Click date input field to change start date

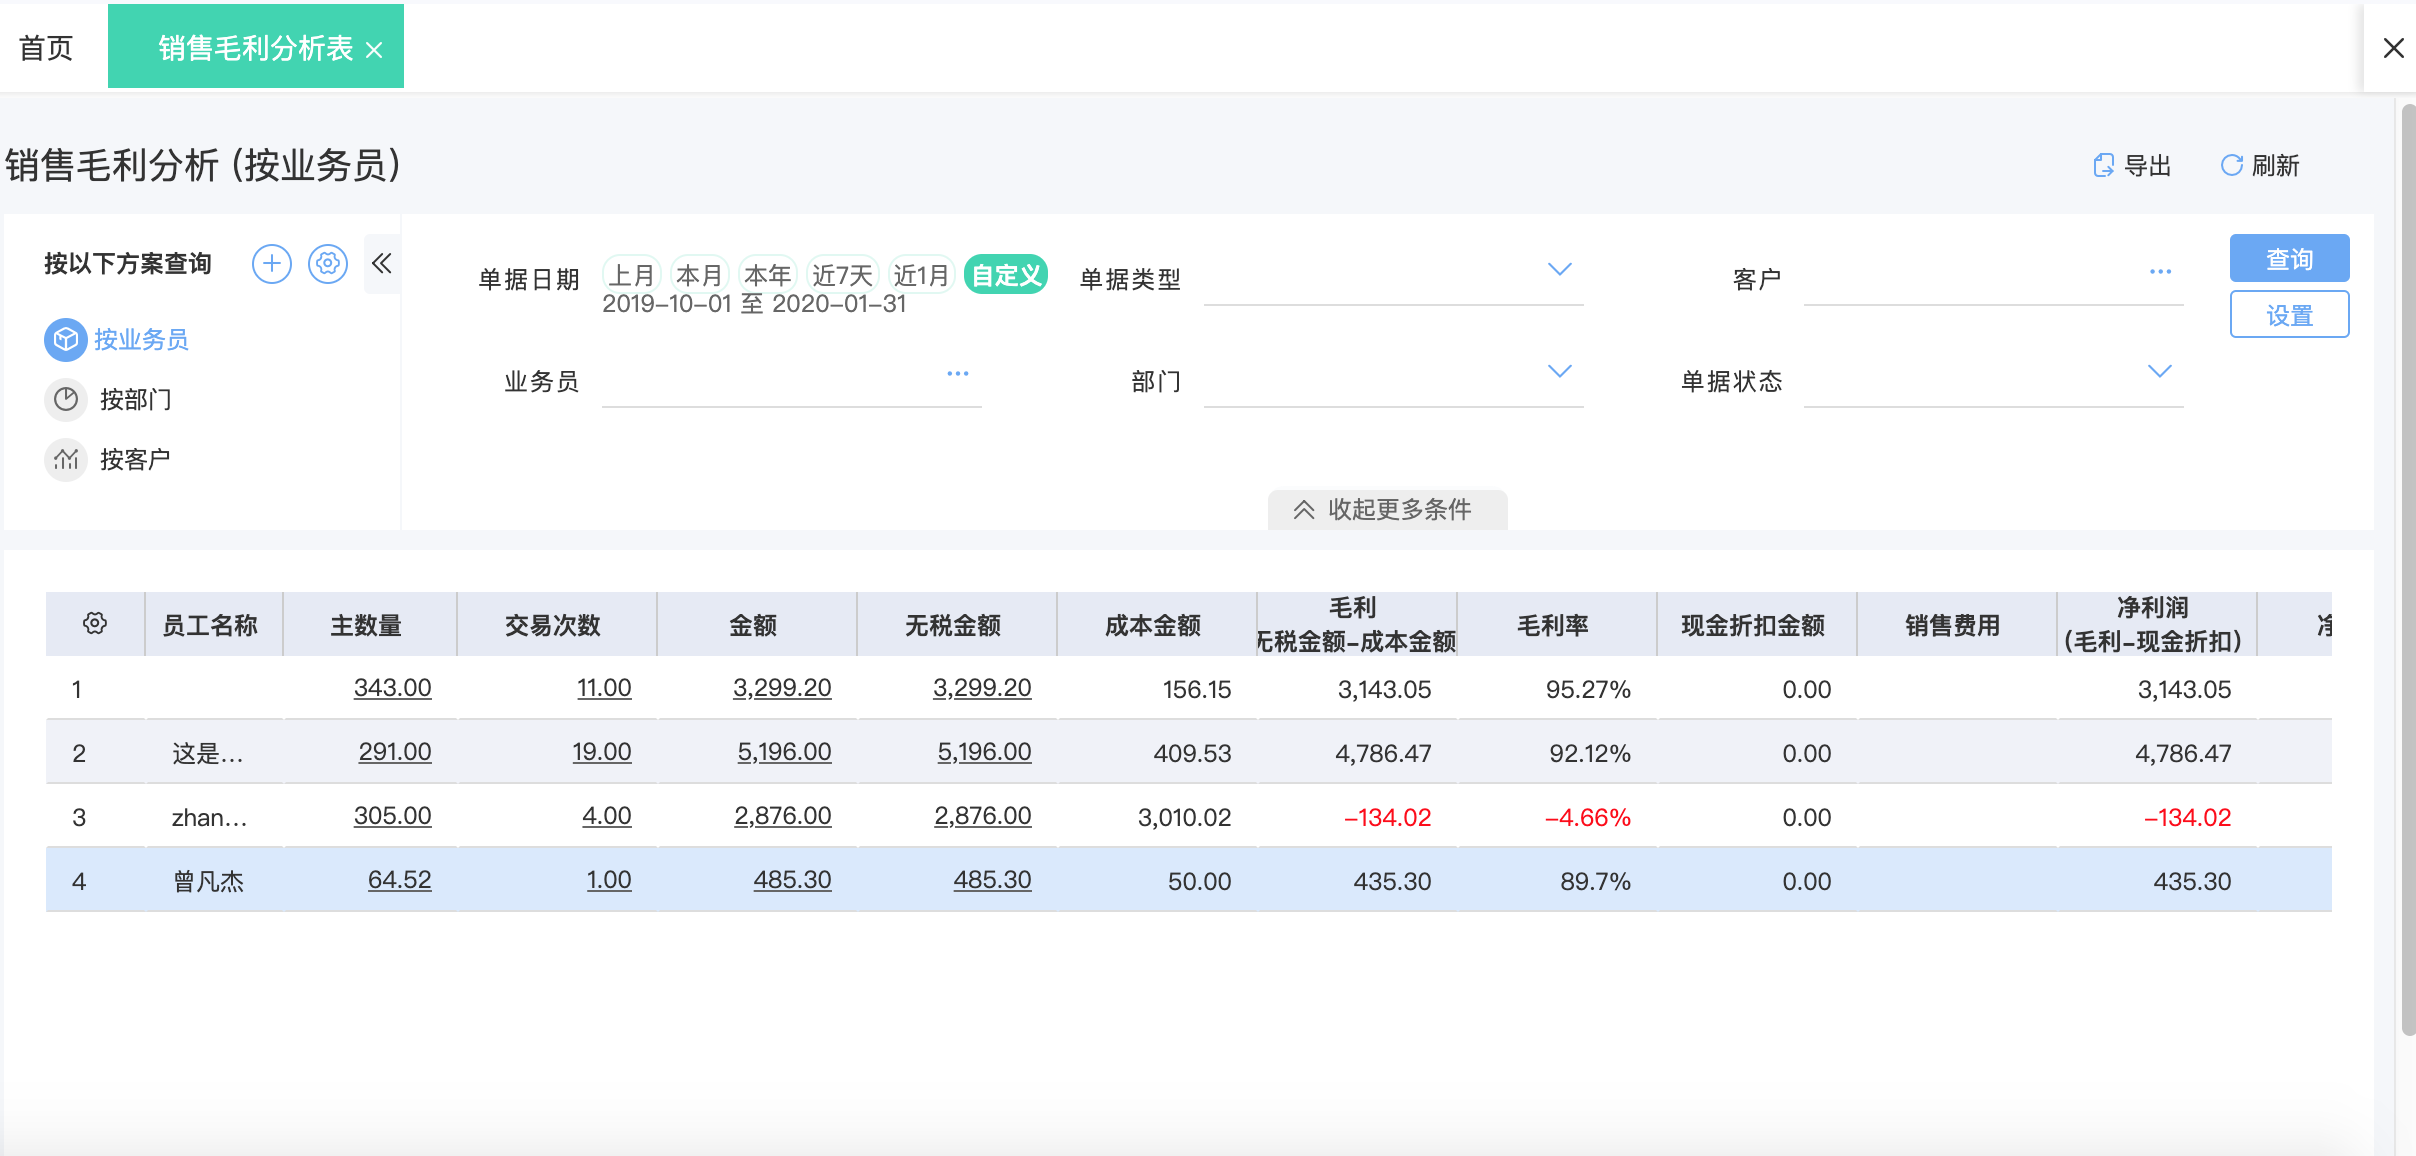click(x=663, y=304)
